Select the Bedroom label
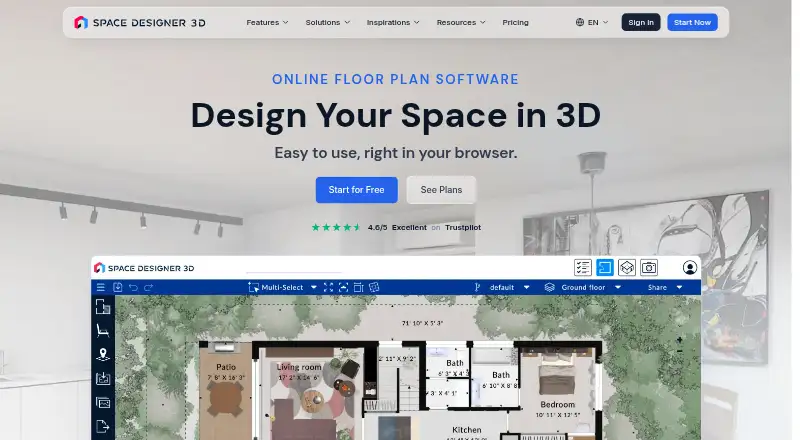The height and width of the screenshot is (440, 800). (558, 404)
